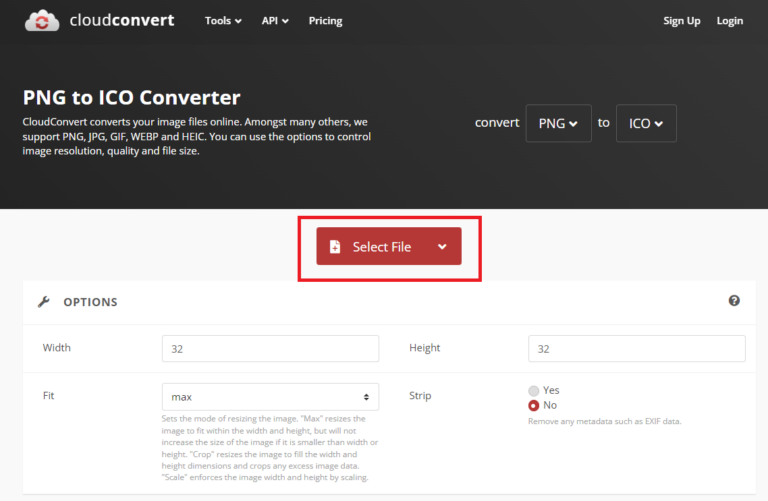Click the Sign Up link
This screenshot has width=768, height=501.
coord(681,21)
